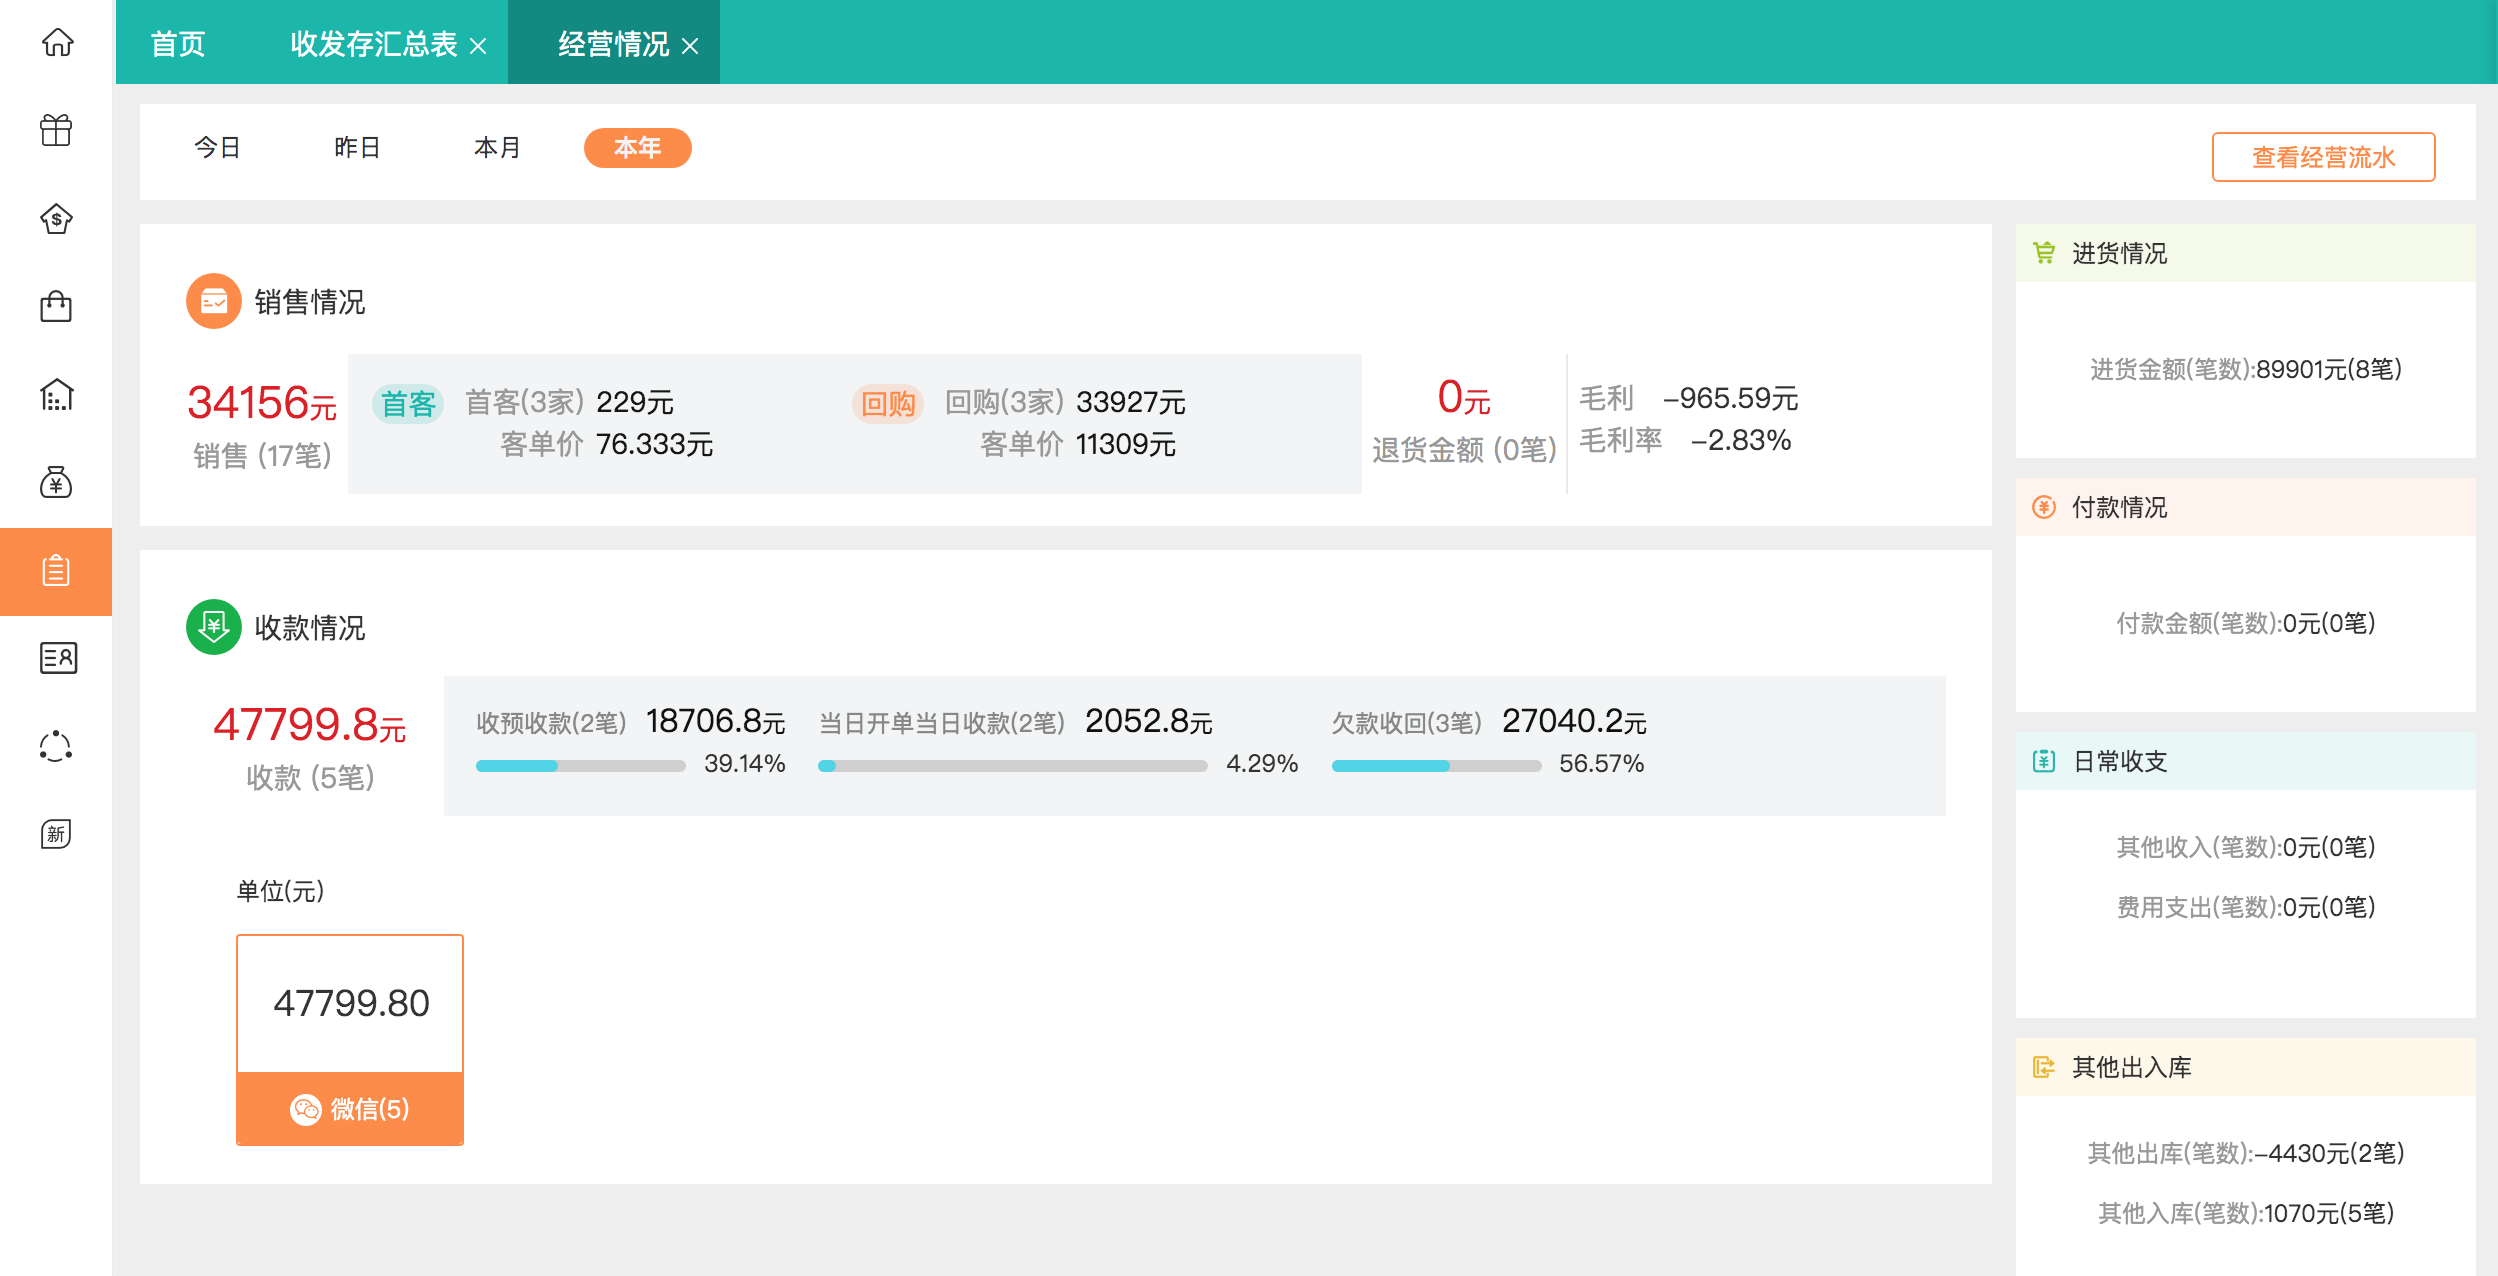Click the 销售情况 envelope icon

[212, 299]
